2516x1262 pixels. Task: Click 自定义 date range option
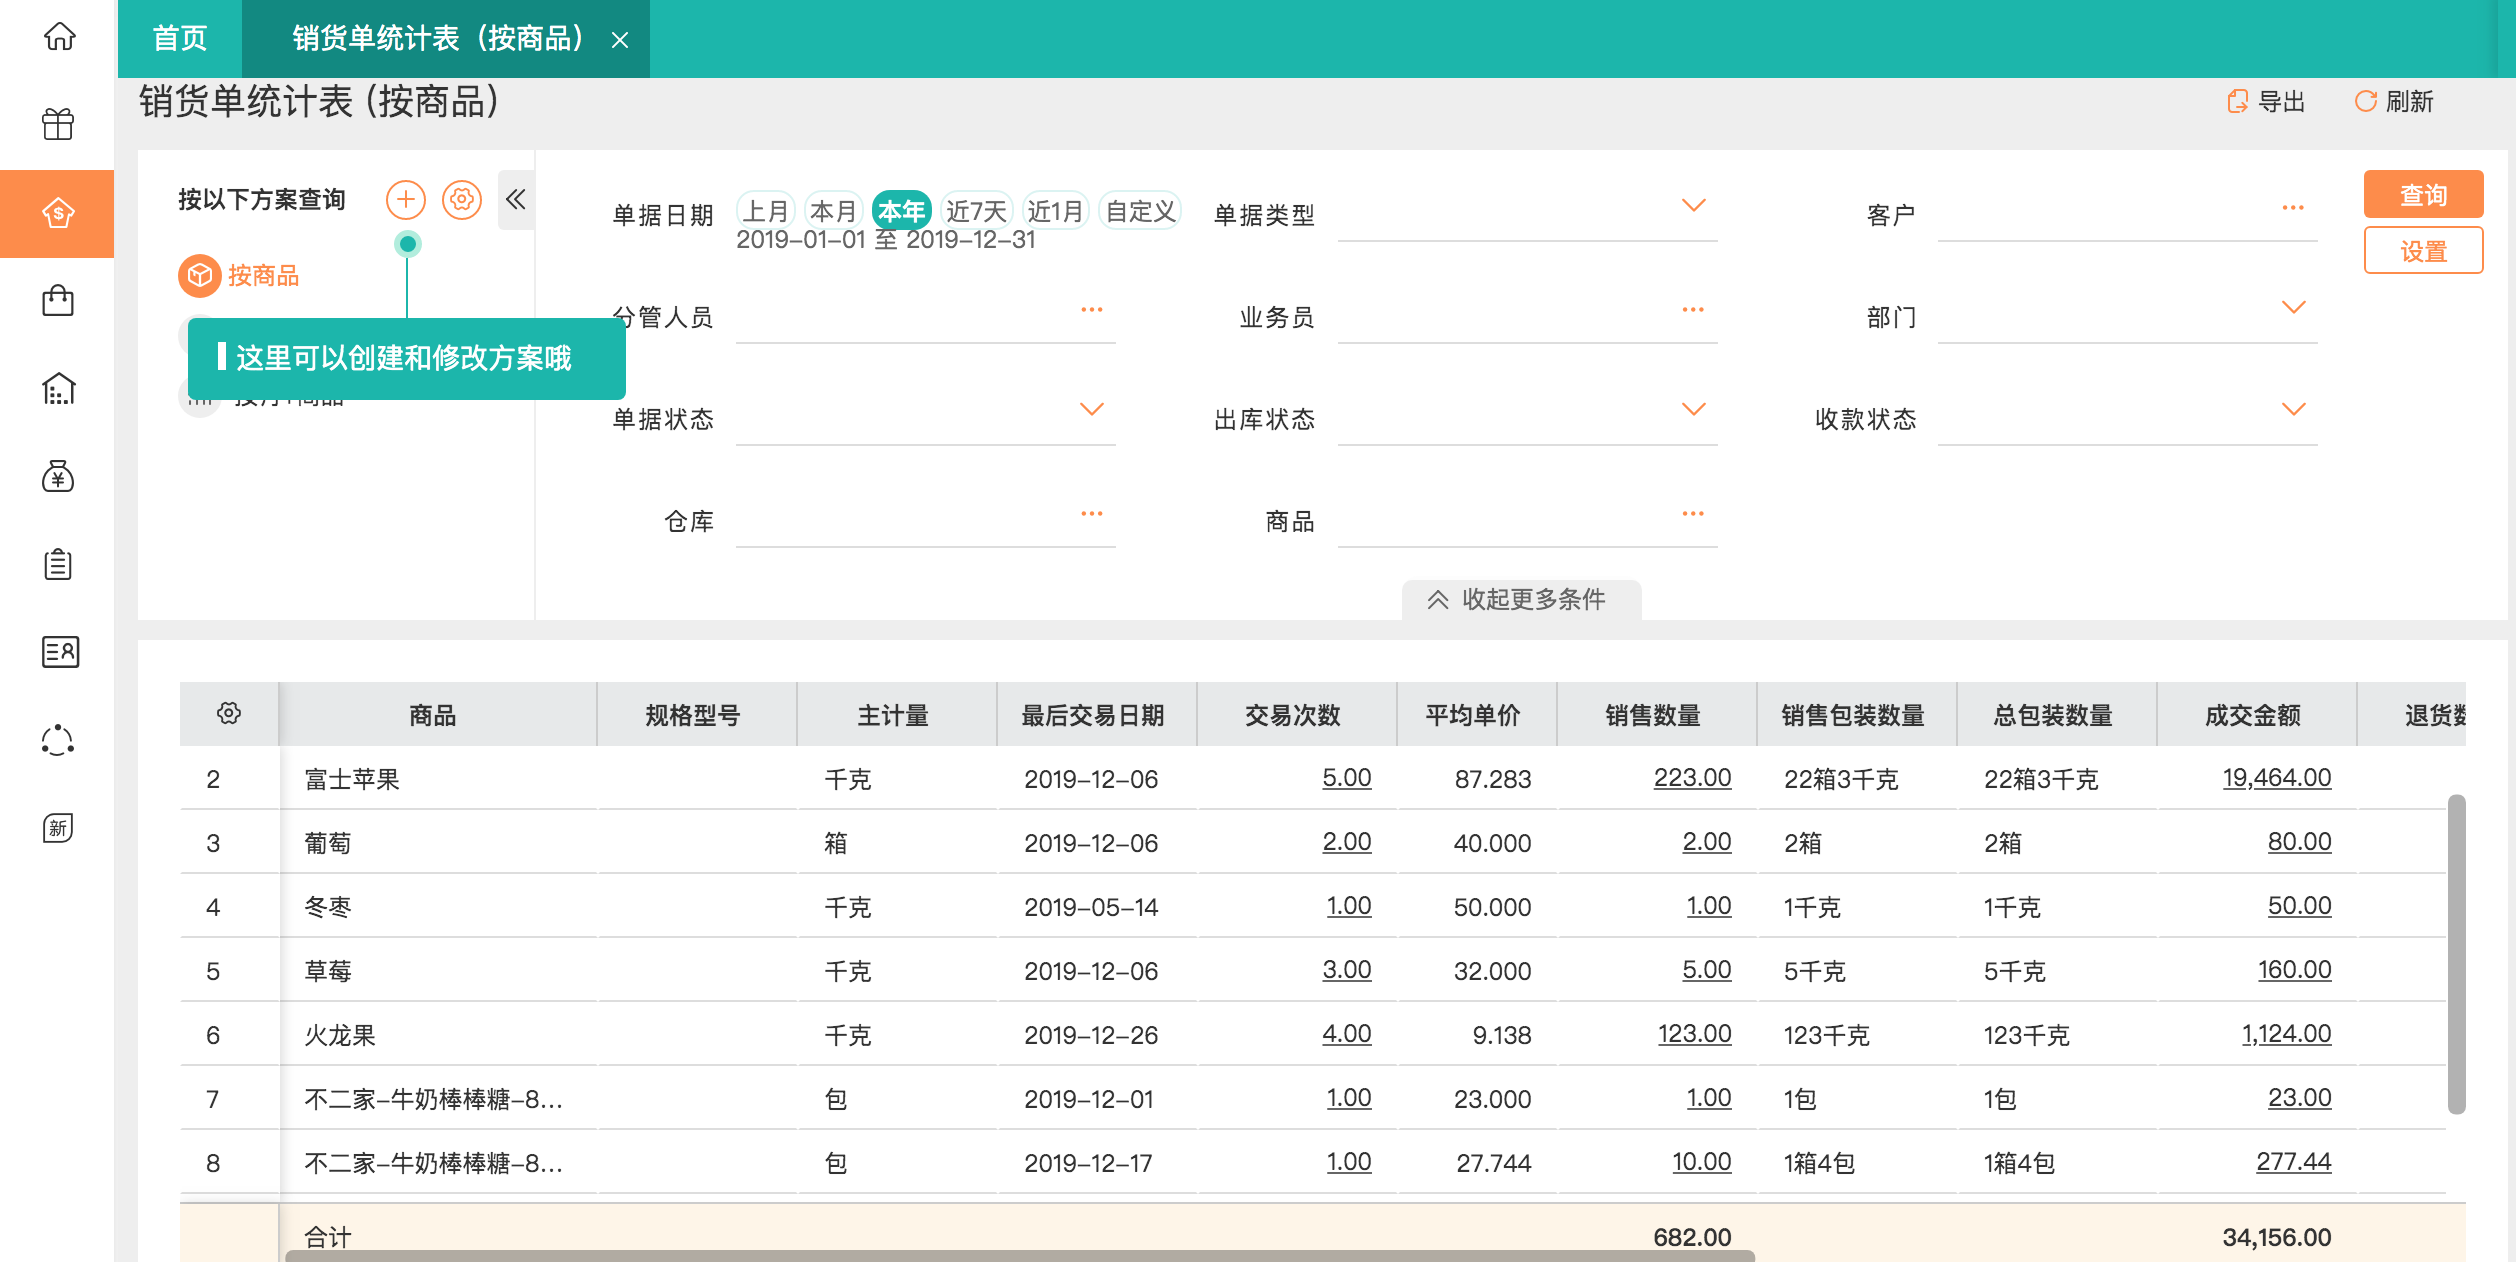pyautogui.click(x=1142, y=211)
